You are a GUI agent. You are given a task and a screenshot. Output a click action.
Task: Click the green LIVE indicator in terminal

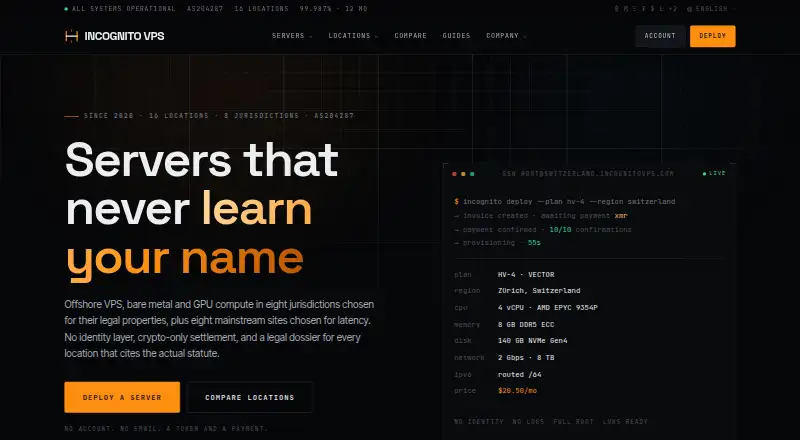[x=714, y=174]
